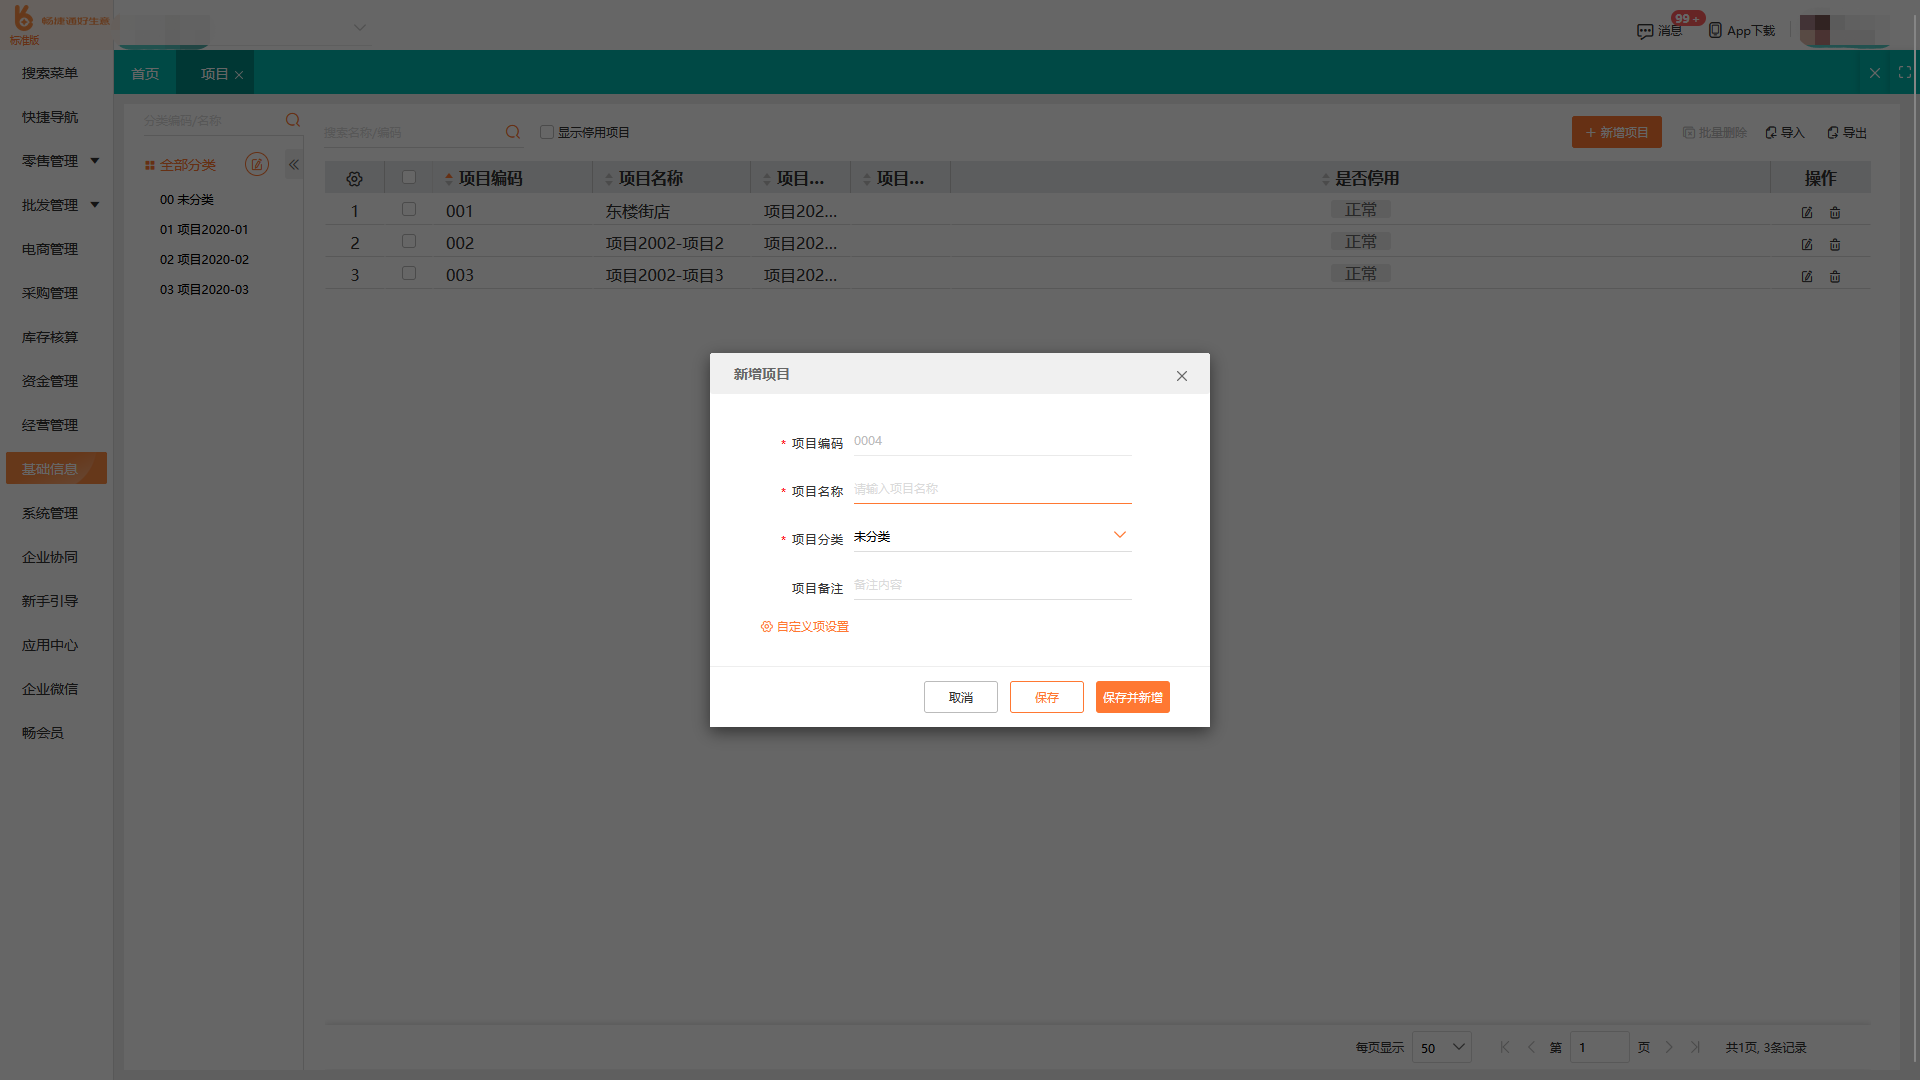Screen dimensions: 1920x1080
Task: Toggle 显示停用项目 checkbox
Action: 547,132
